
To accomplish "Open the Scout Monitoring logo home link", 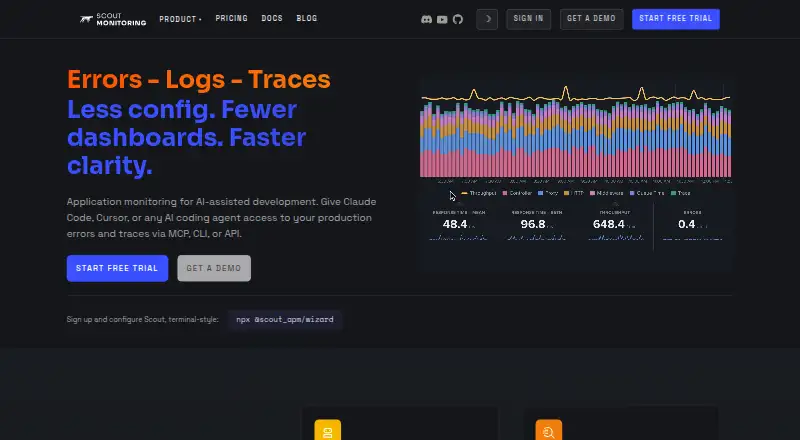I will 113,19.
